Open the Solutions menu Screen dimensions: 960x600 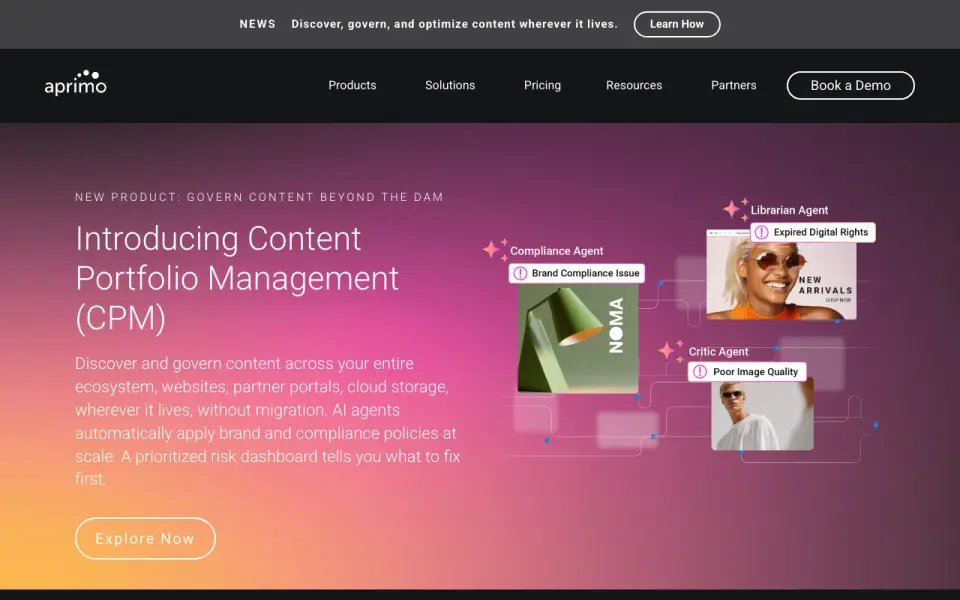[x=450, y=85]
